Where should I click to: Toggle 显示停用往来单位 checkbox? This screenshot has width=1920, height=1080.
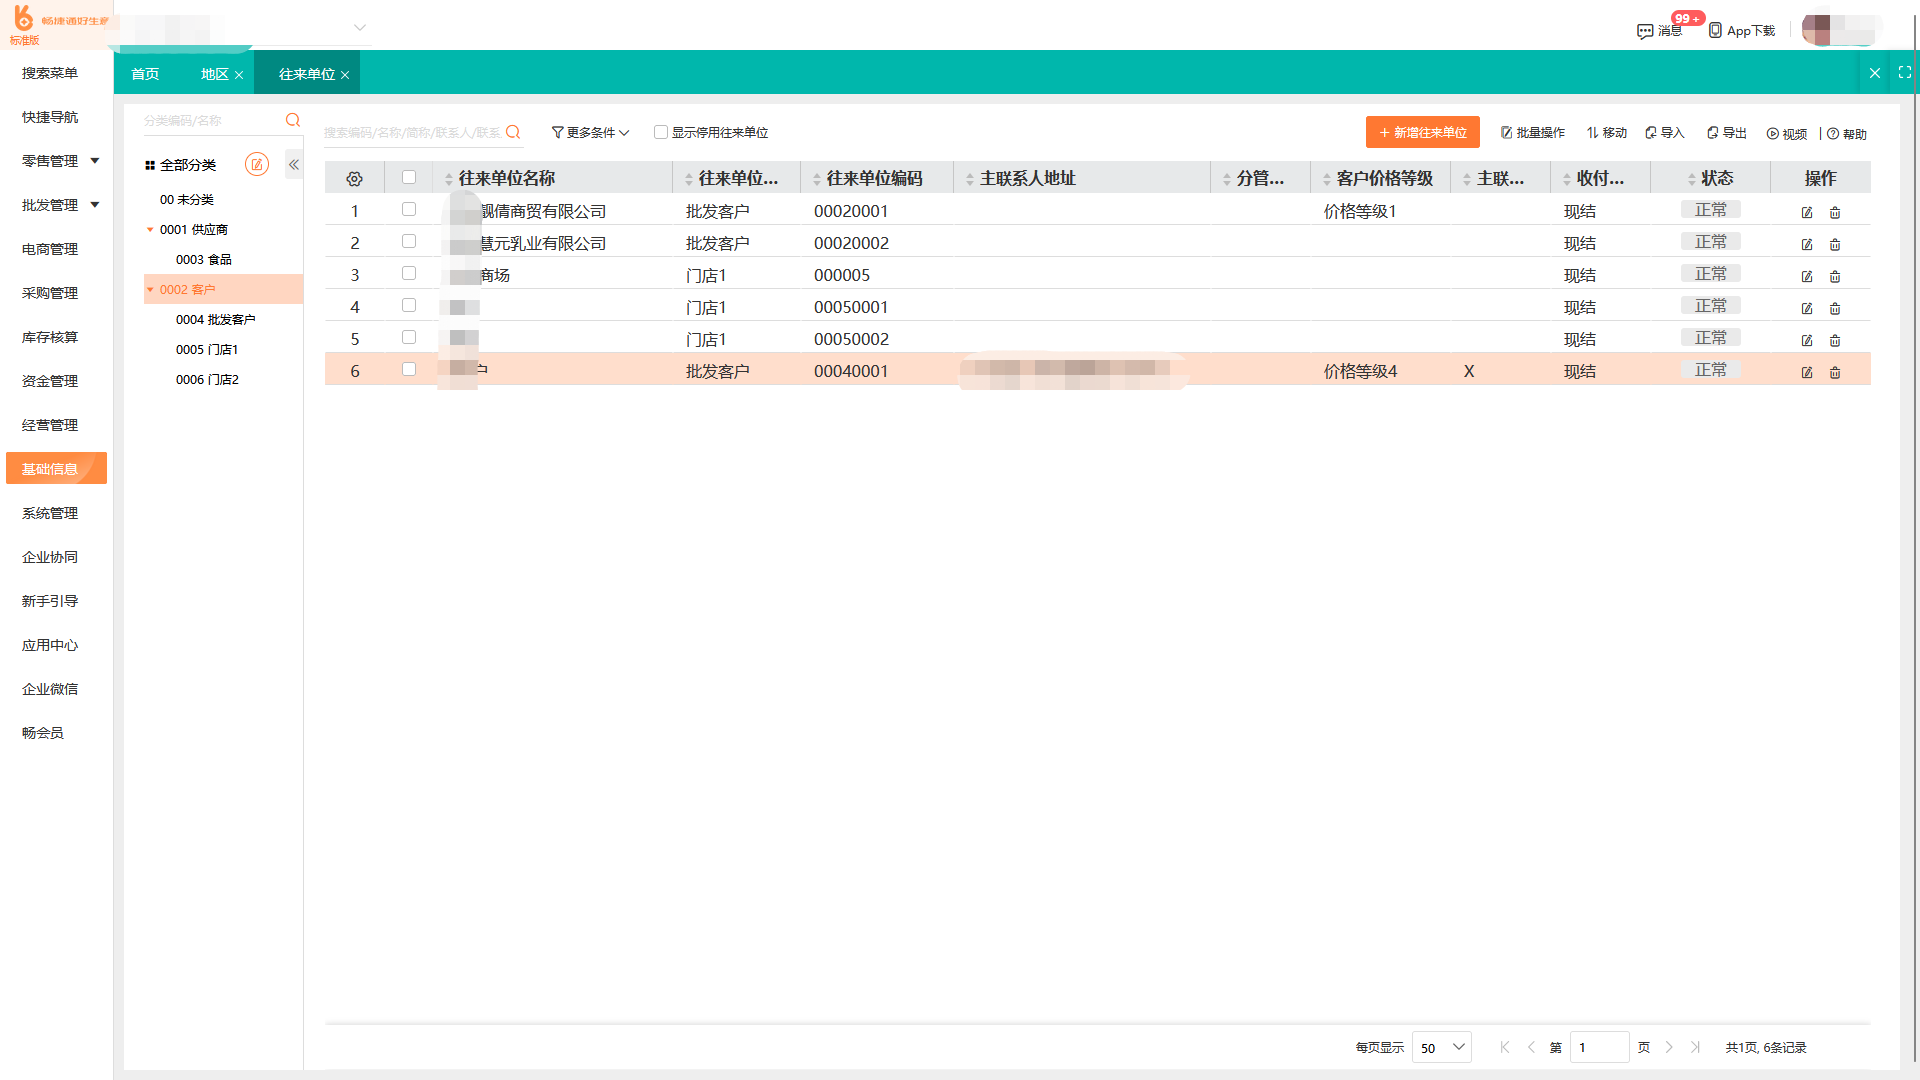(663, 132)
